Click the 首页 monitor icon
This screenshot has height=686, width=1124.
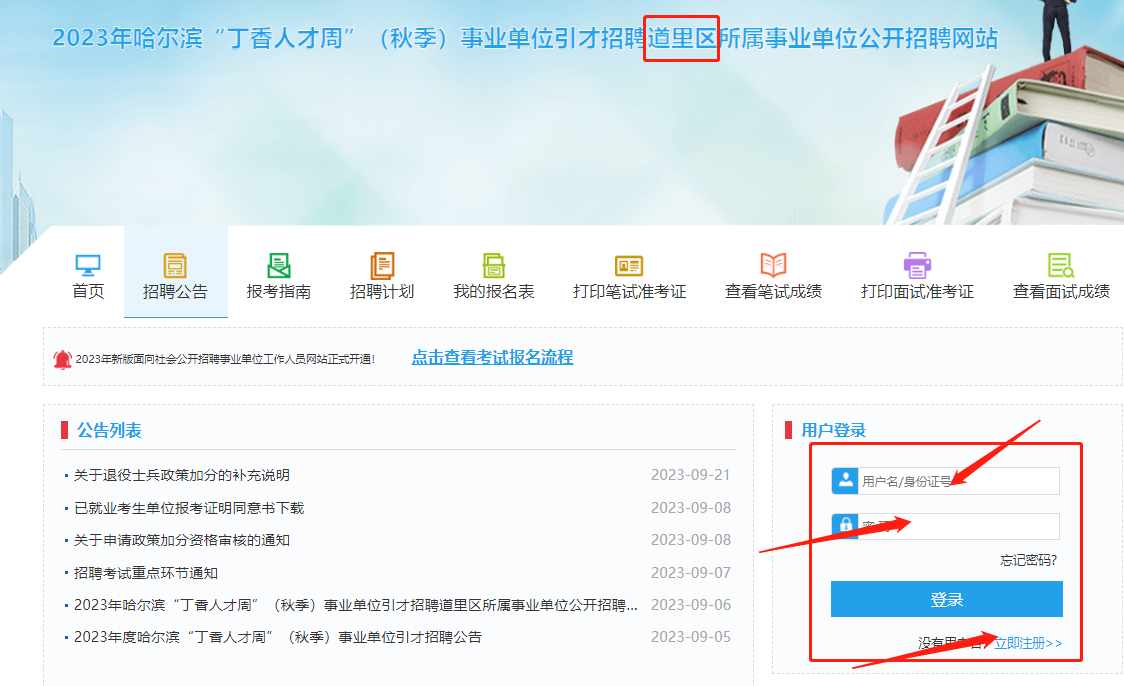click(x=88, y=266)
